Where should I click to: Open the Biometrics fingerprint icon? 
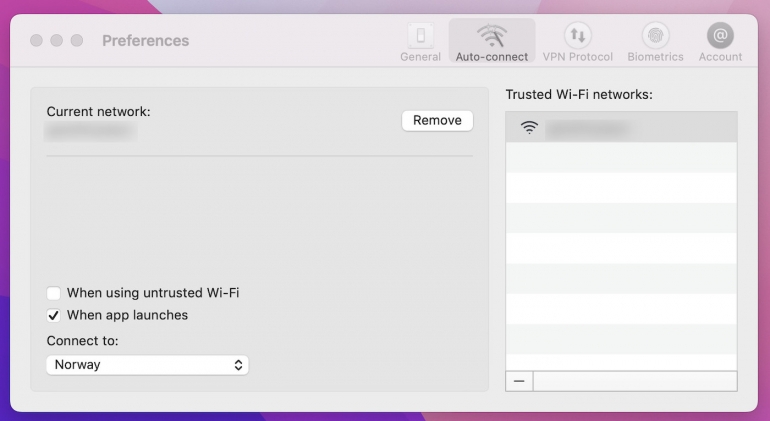655,36
